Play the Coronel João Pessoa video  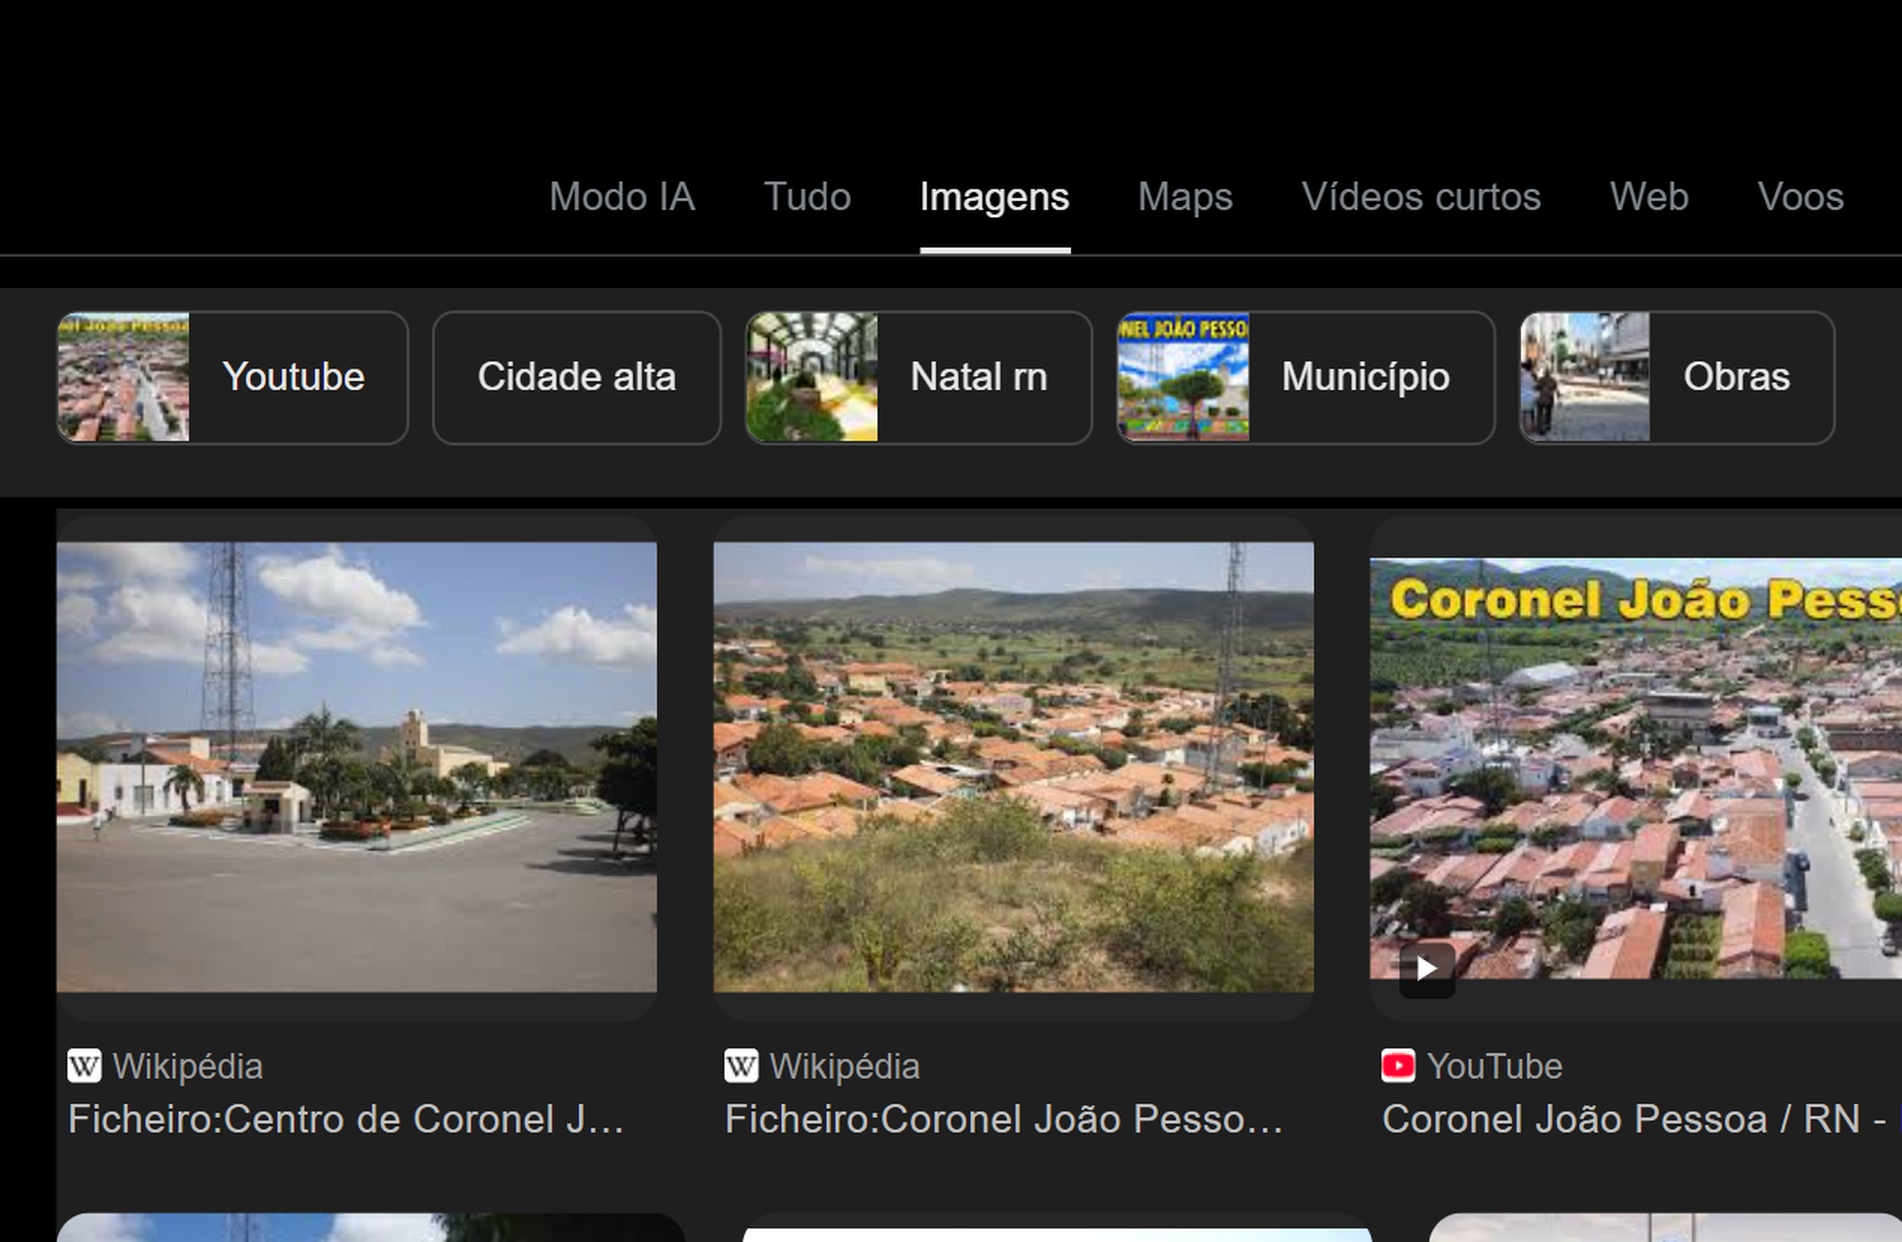point(1427,968)
